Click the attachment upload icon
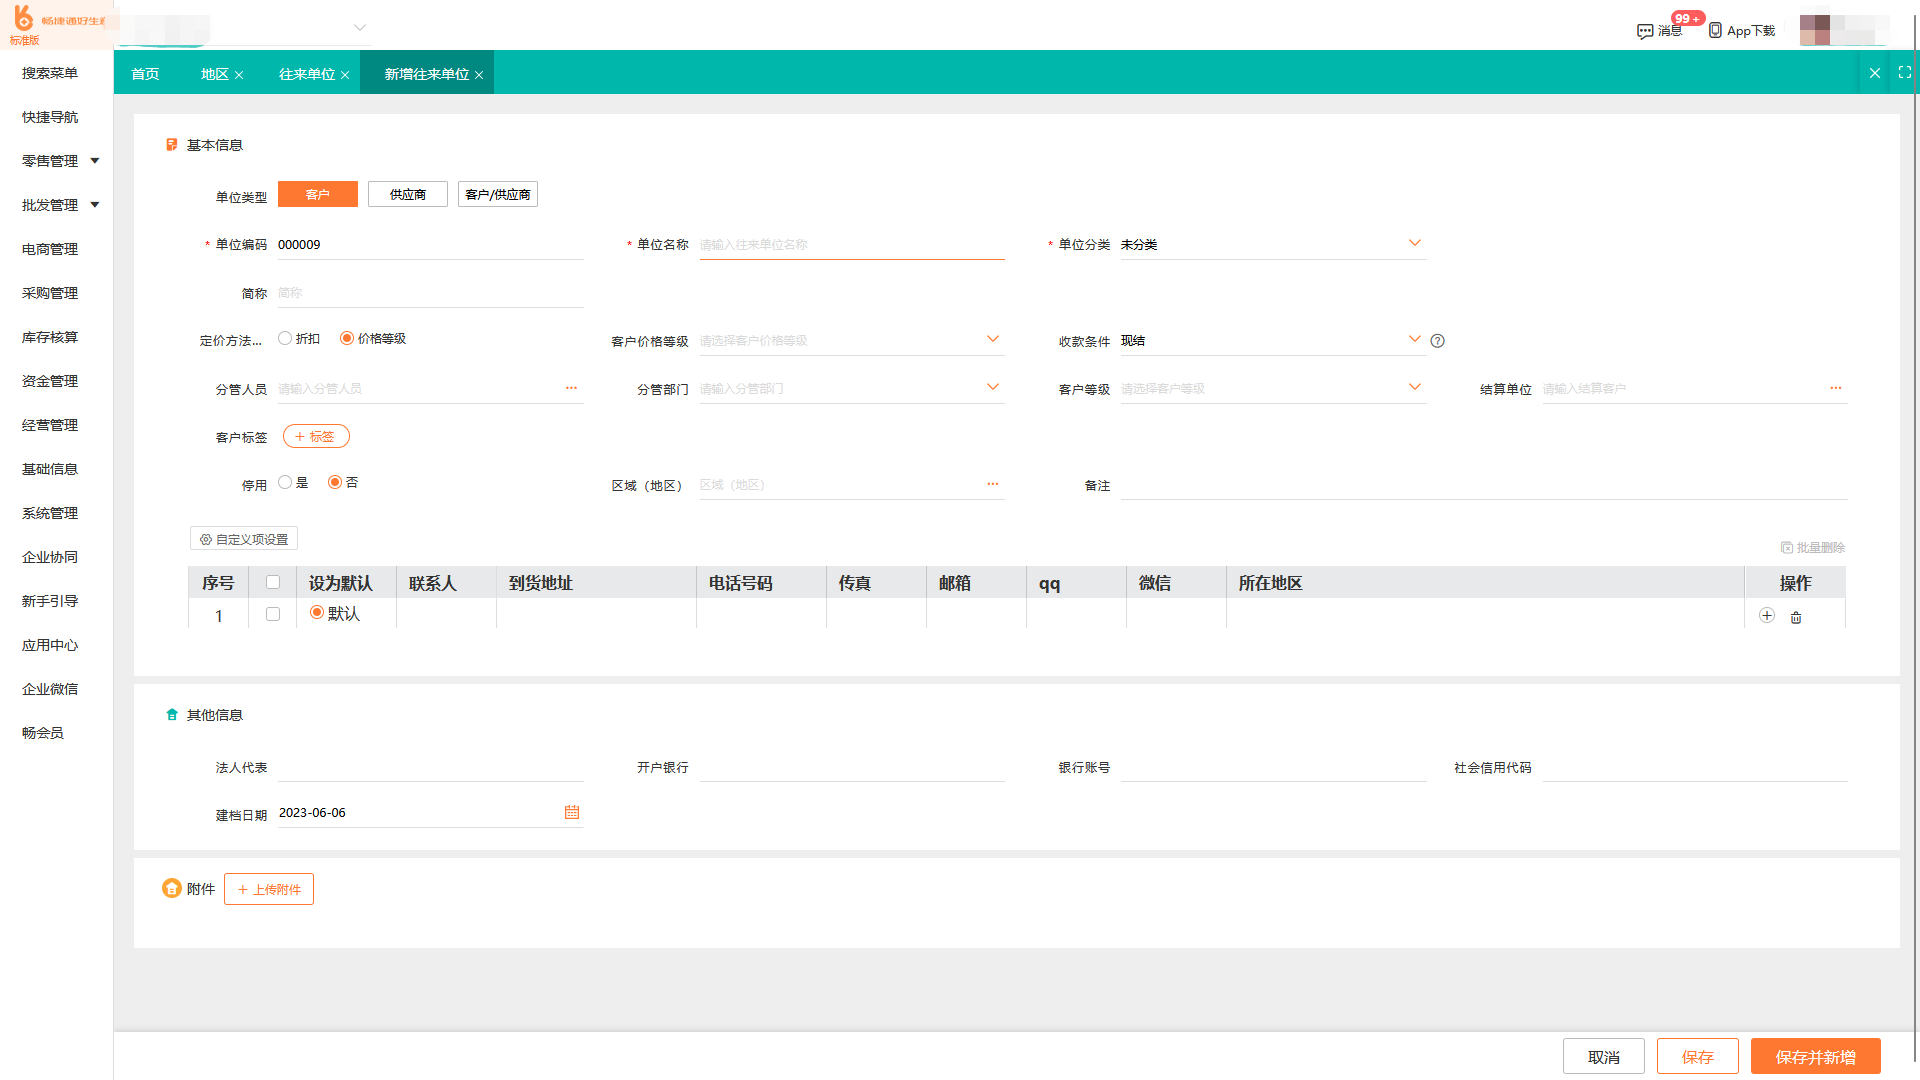The width and height of the screenshot is (1920, 1080). point(268,889)
